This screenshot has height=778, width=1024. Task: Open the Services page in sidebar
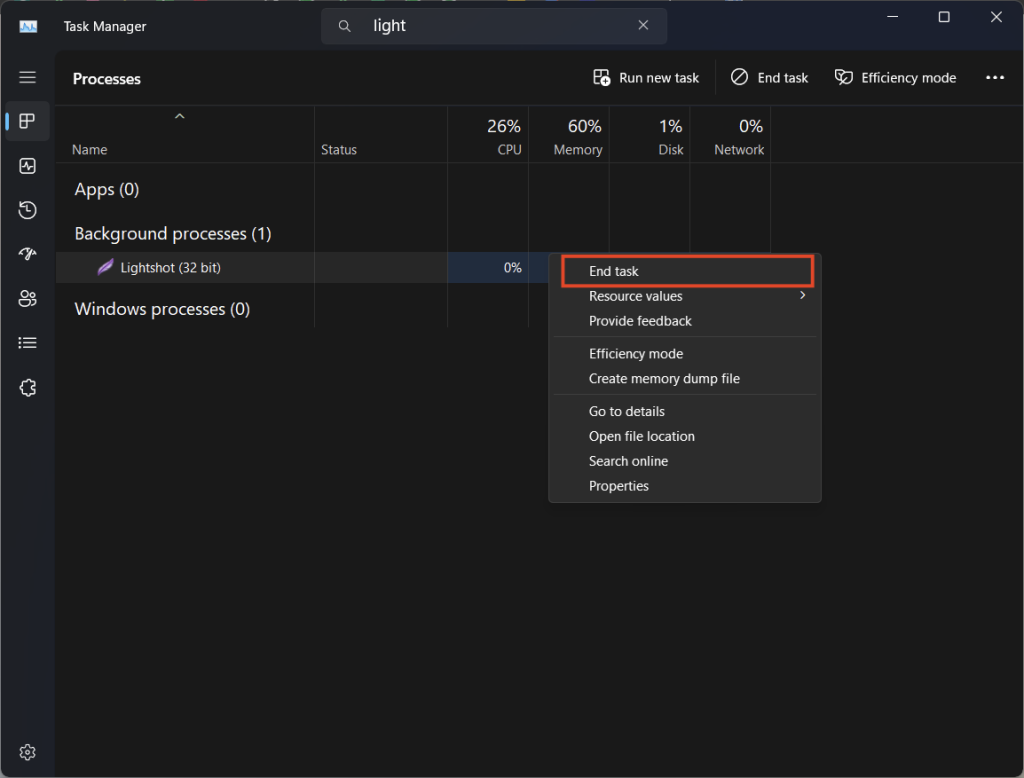[27, 388]
